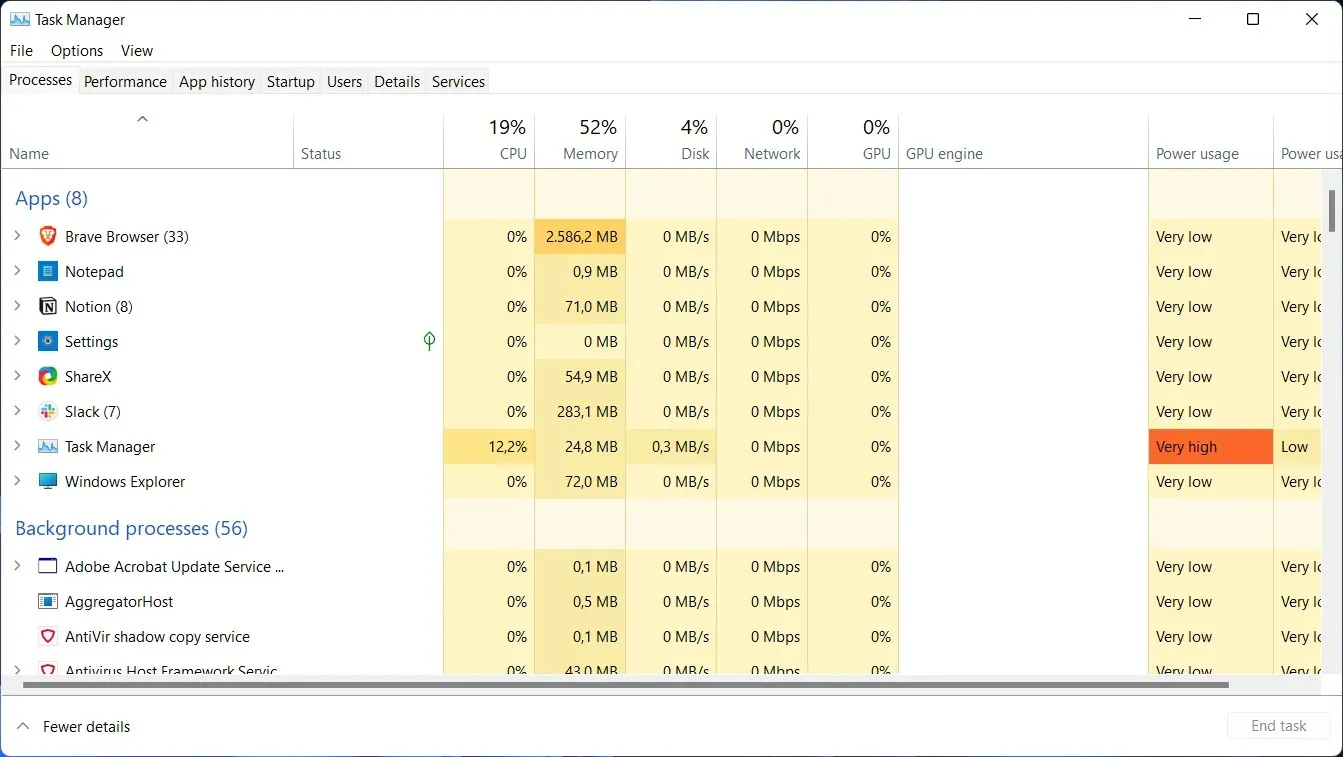Click Notion memory value 71,0 MB
Viewport: 1343px width, 757px height.
tap(581, 307)
